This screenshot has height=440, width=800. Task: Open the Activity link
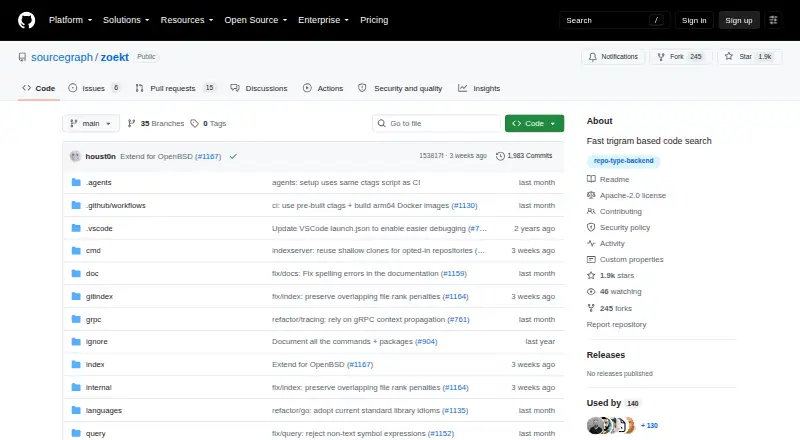coord(612,243)
